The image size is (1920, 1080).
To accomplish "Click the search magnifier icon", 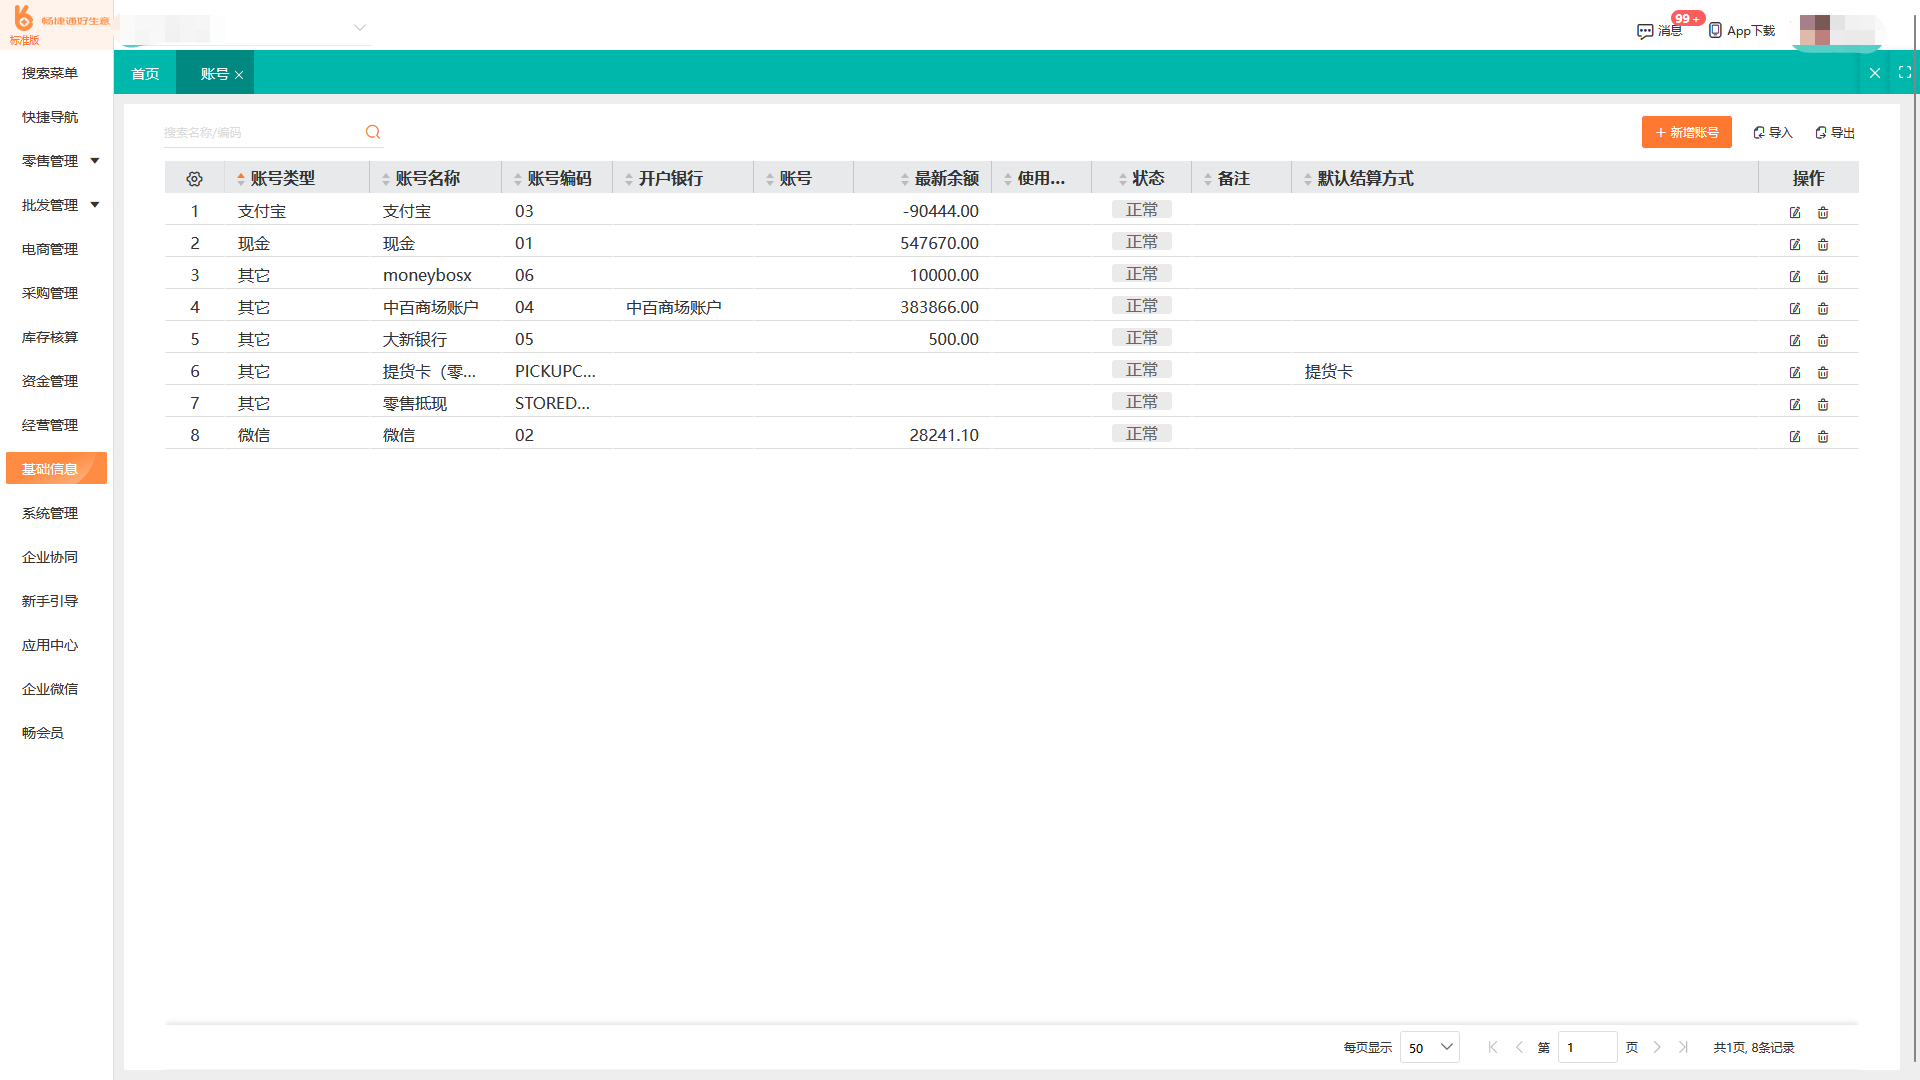I will pyautogui.click(x=373, y=131).
